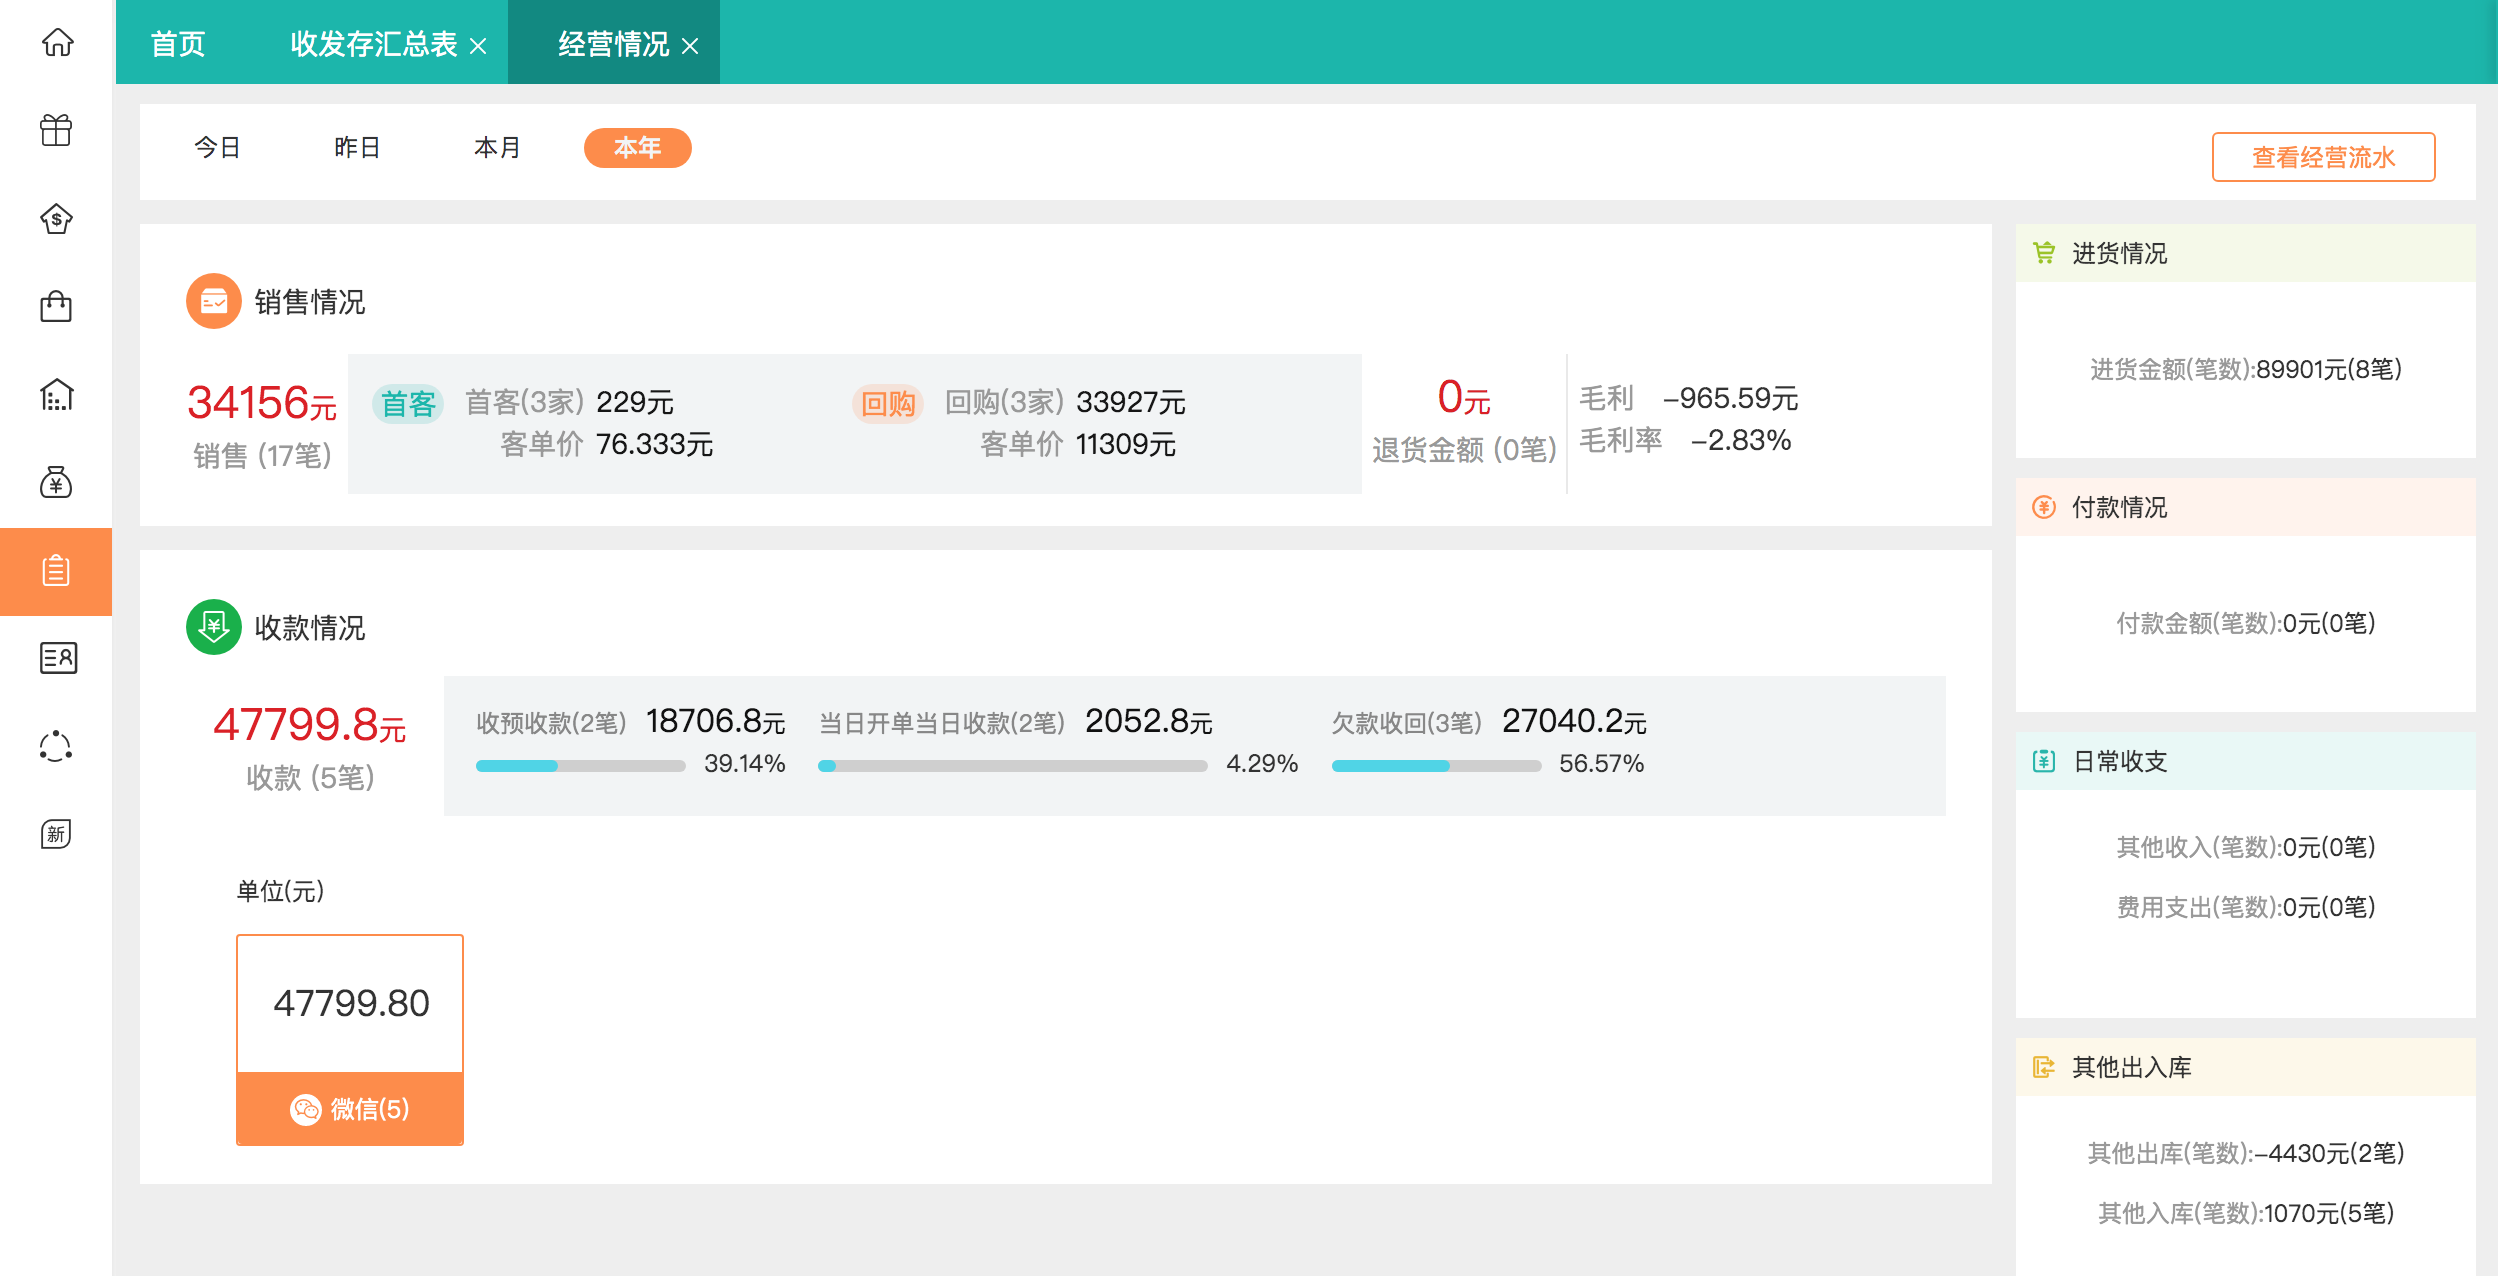Click the wallet/finance sidebar icon
Image resolution: width=2498 pixels, height=1276 pixels.
pyautogui.click(x=55, y=482)
